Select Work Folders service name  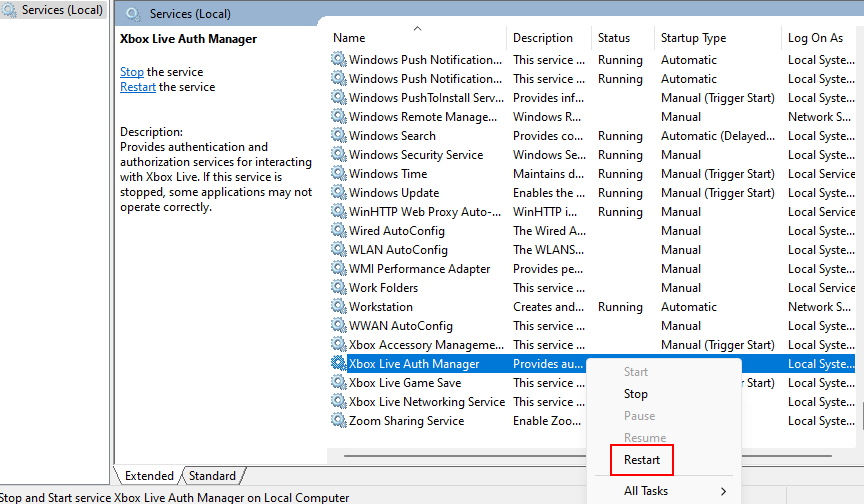pos(384,288)
